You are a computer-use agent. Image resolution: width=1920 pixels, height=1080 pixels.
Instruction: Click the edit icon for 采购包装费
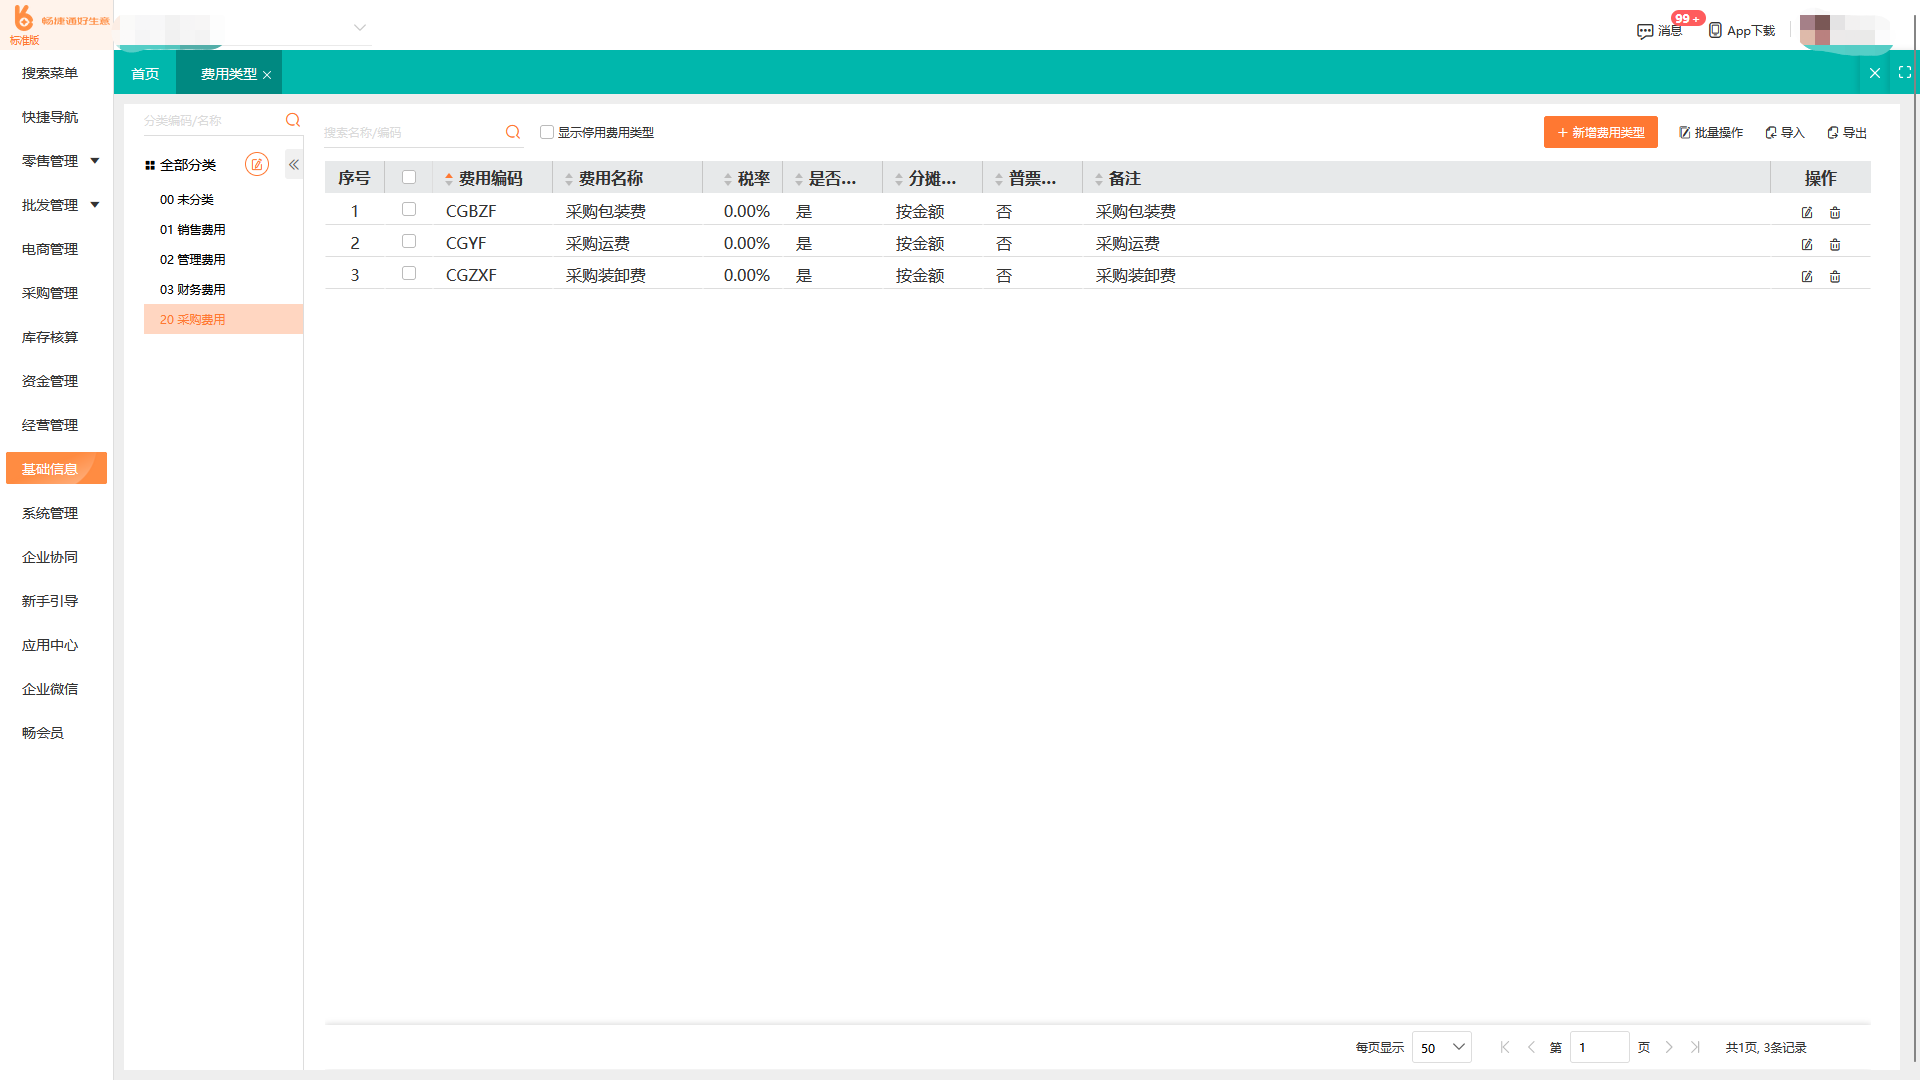coord(1807,212)
